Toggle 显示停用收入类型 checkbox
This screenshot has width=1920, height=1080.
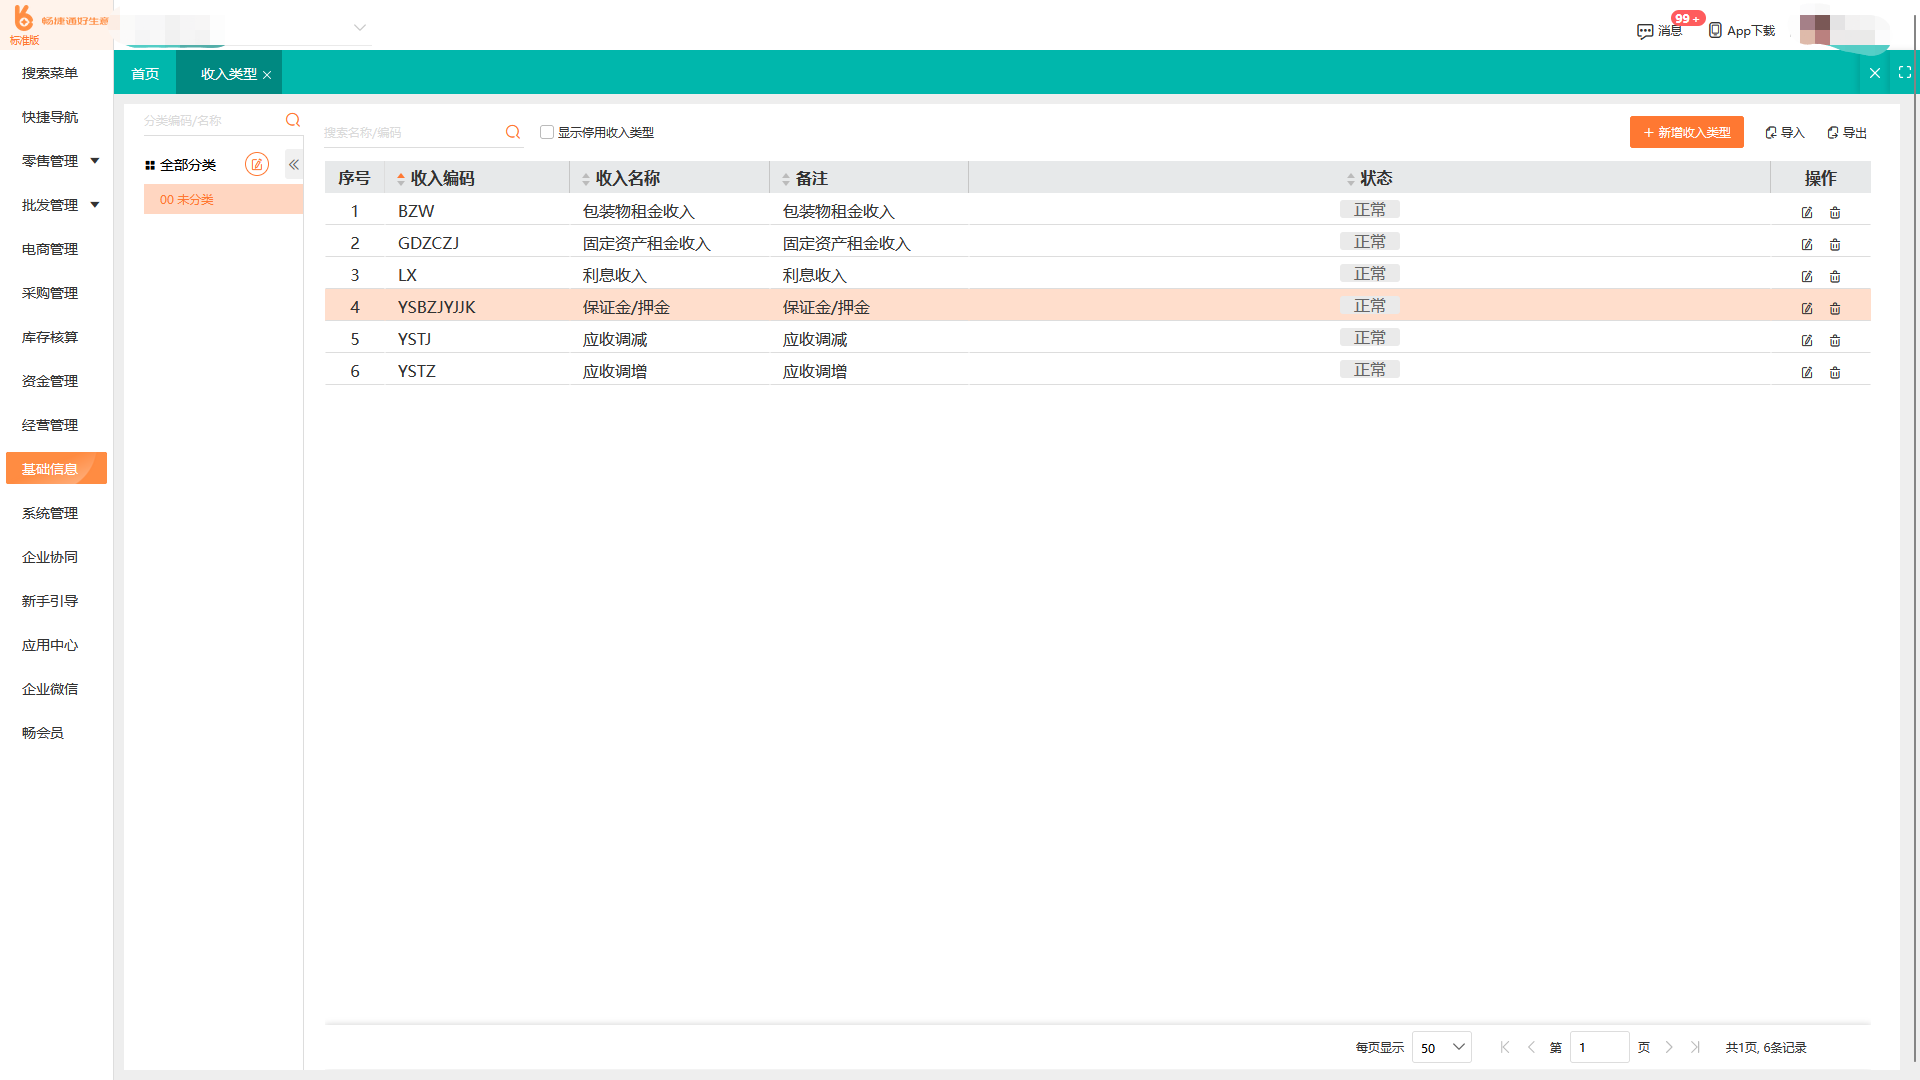pyautogui.click(x=546, y=132)
